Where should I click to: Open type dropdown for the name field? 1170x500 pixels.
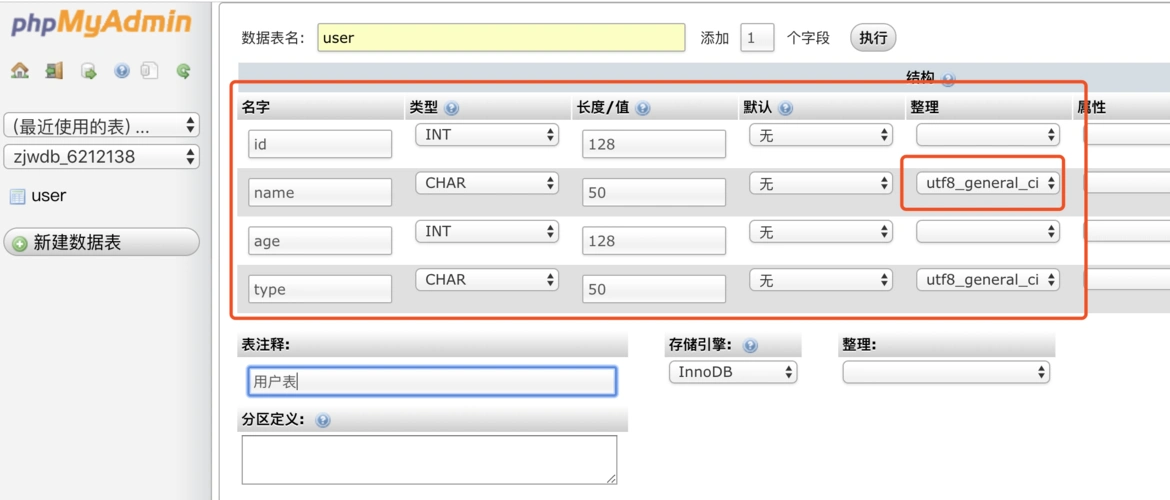click(x=487, y=183)
